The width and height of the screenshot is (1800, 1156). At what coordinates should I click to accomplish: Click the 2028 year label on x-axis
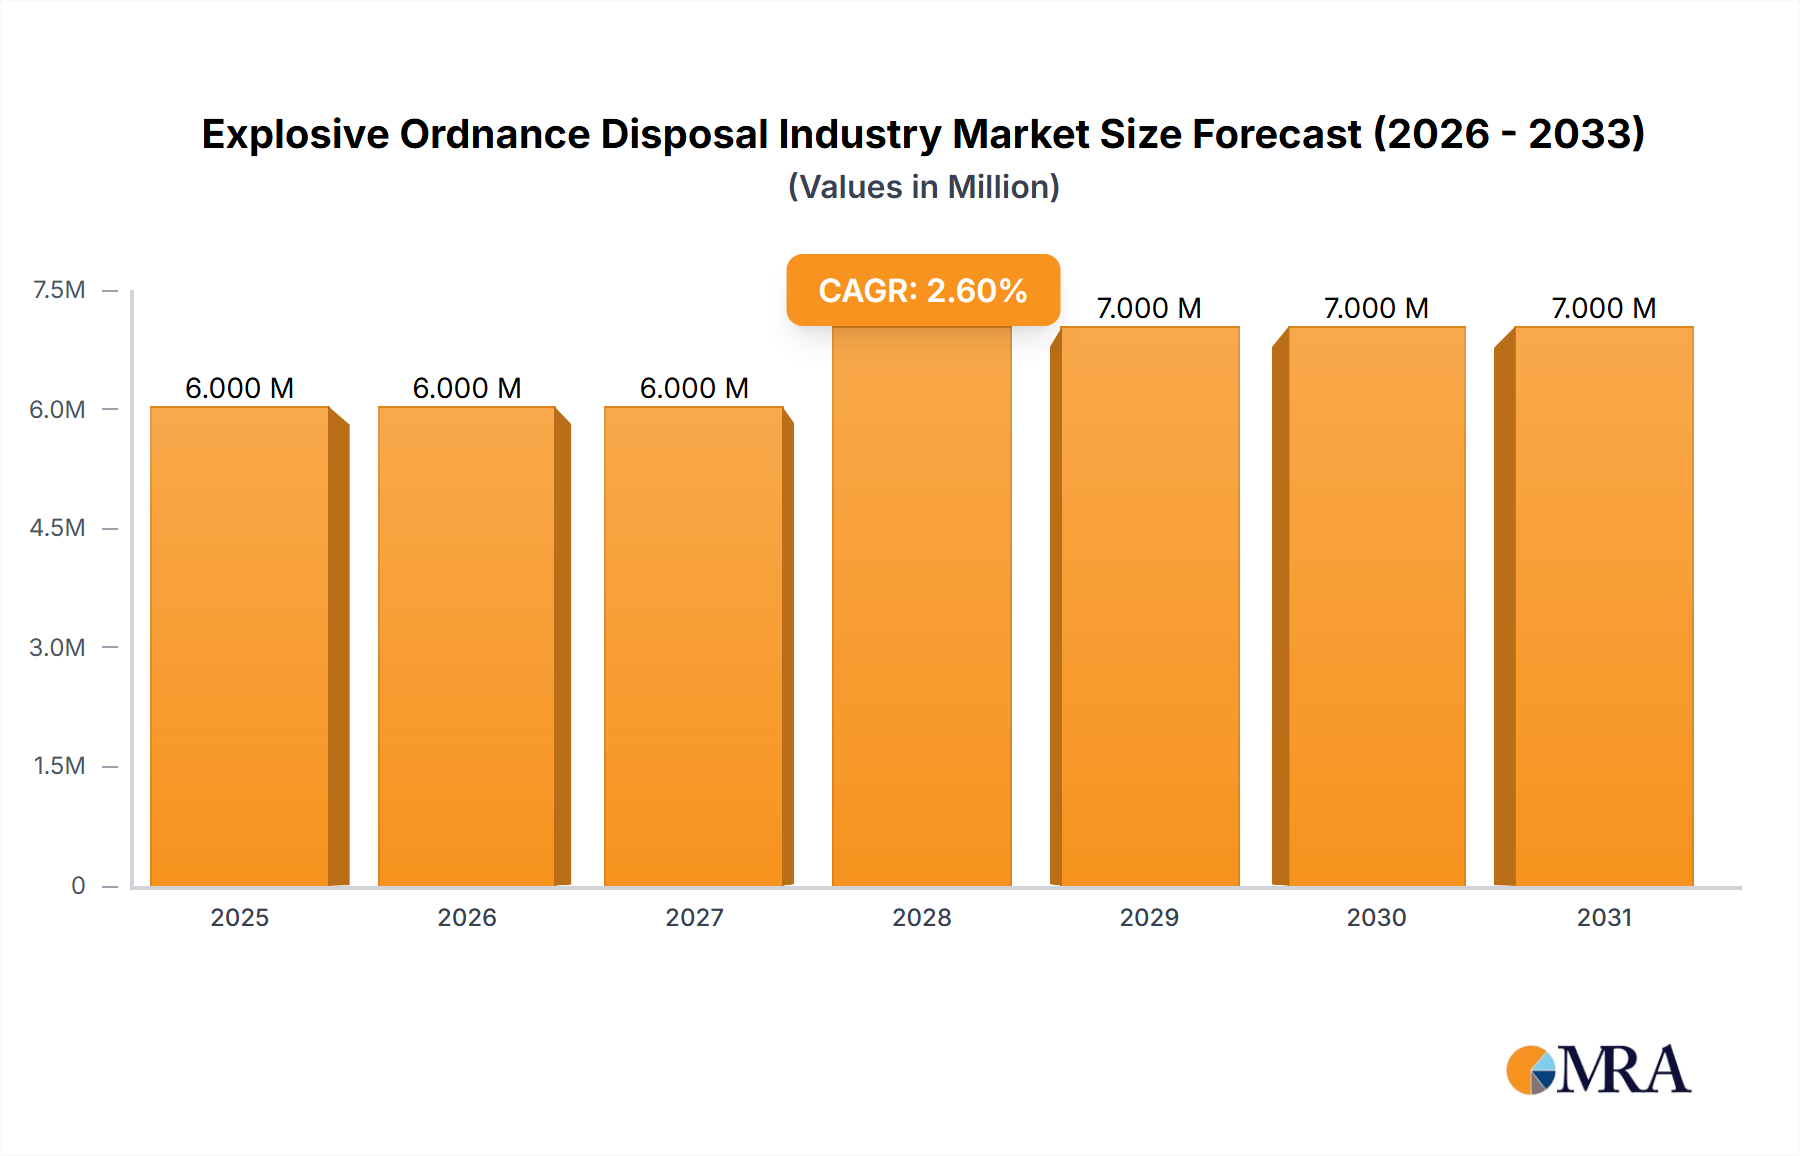(923, 917)
